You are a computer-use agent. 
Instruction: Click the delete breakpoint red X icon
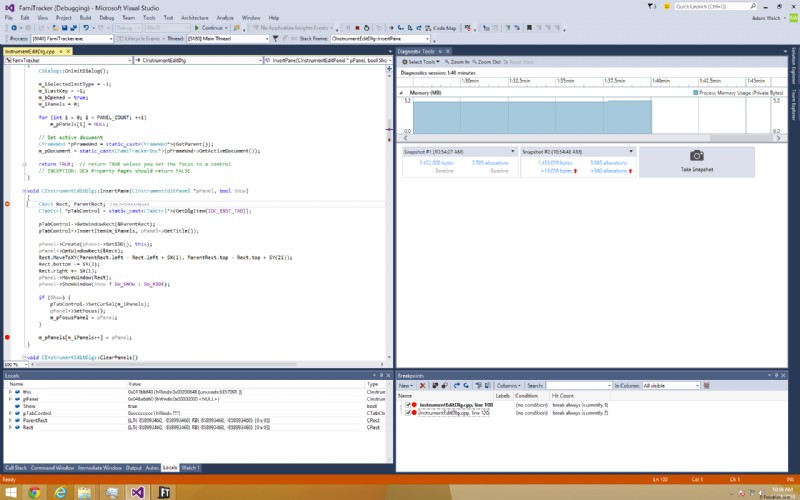pos(424,385)
